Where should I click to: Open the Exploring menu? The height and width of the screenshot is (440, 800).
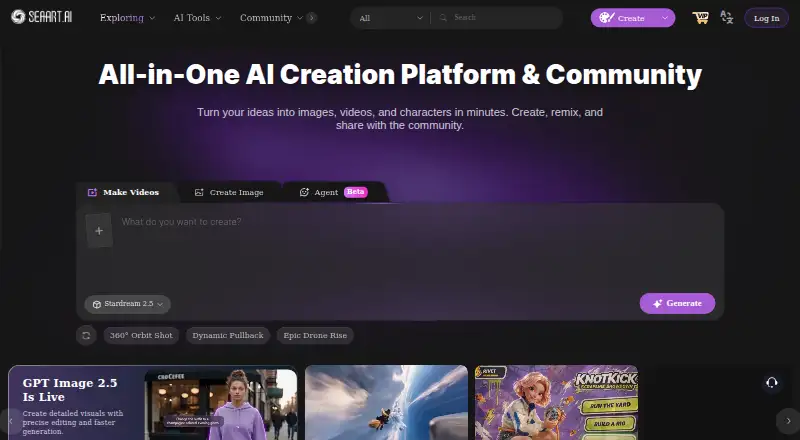coord(127,18)
